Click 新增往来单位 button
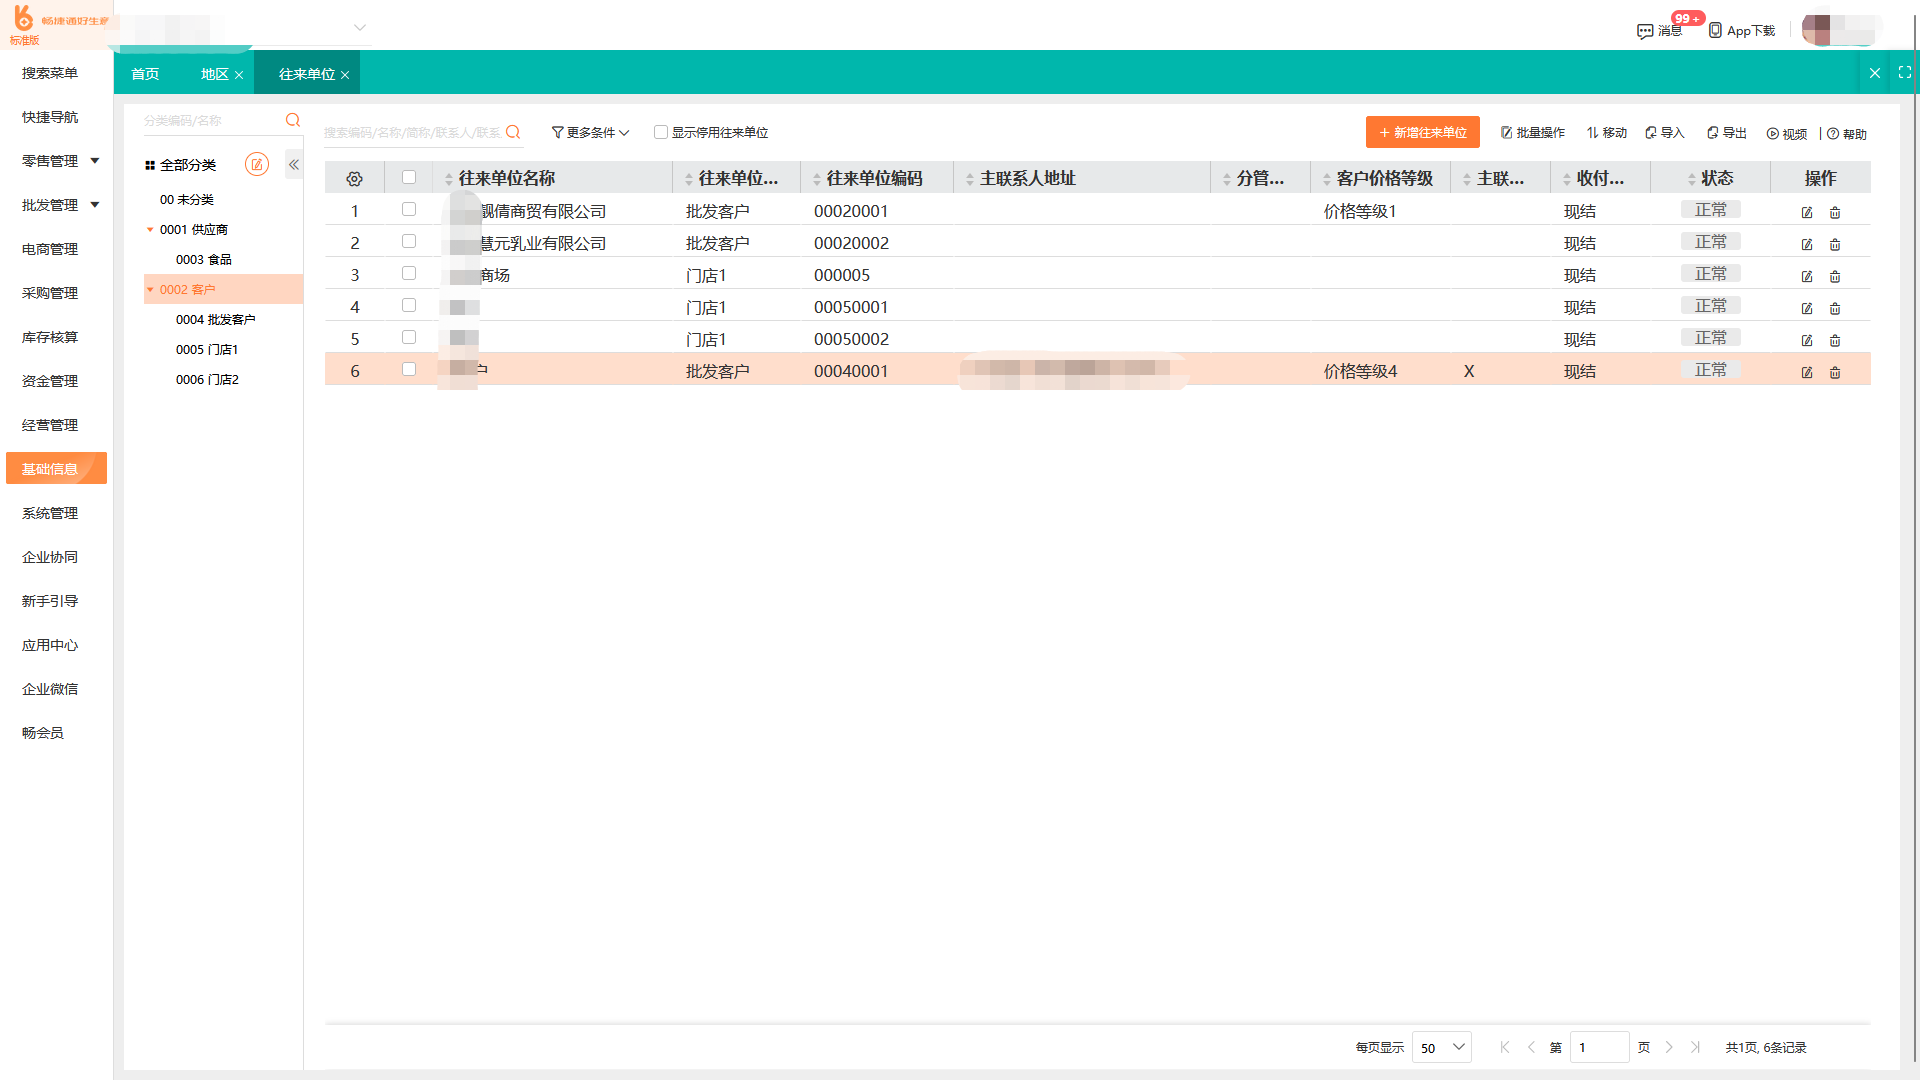This screenshot has width=1920, height=1080. tap(1425, 131)
